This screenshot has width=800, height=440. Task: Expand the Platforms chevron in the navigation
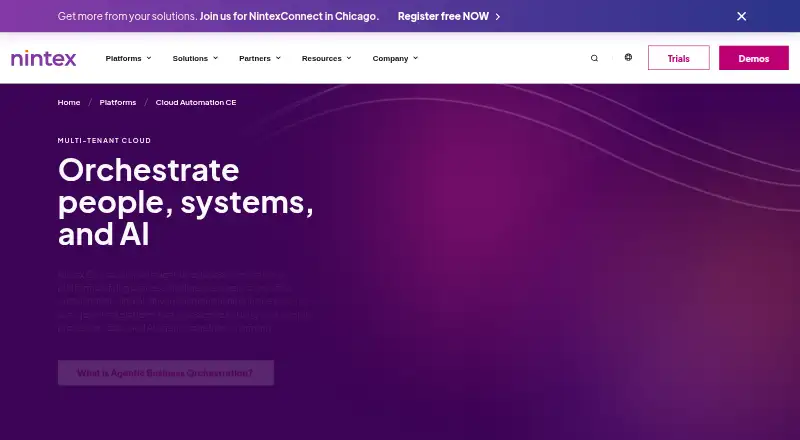point(149,58)
